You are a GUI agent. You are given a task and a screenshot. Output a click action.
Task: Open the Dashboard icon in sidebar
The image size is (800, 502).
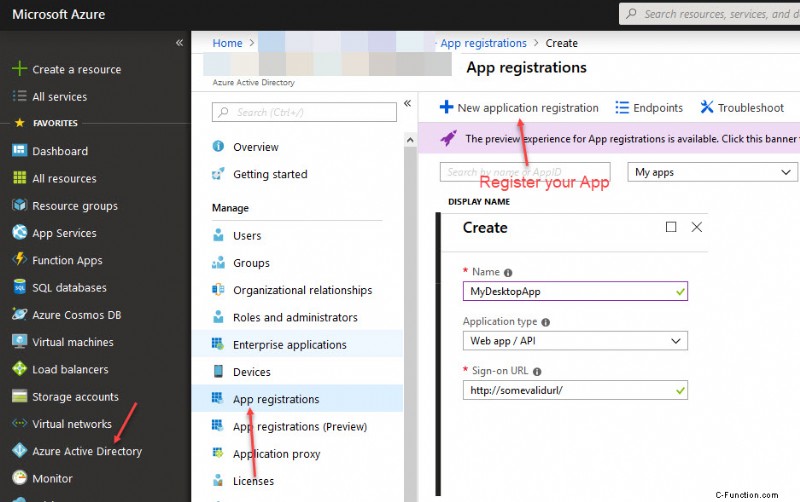(x=19, y=151)
